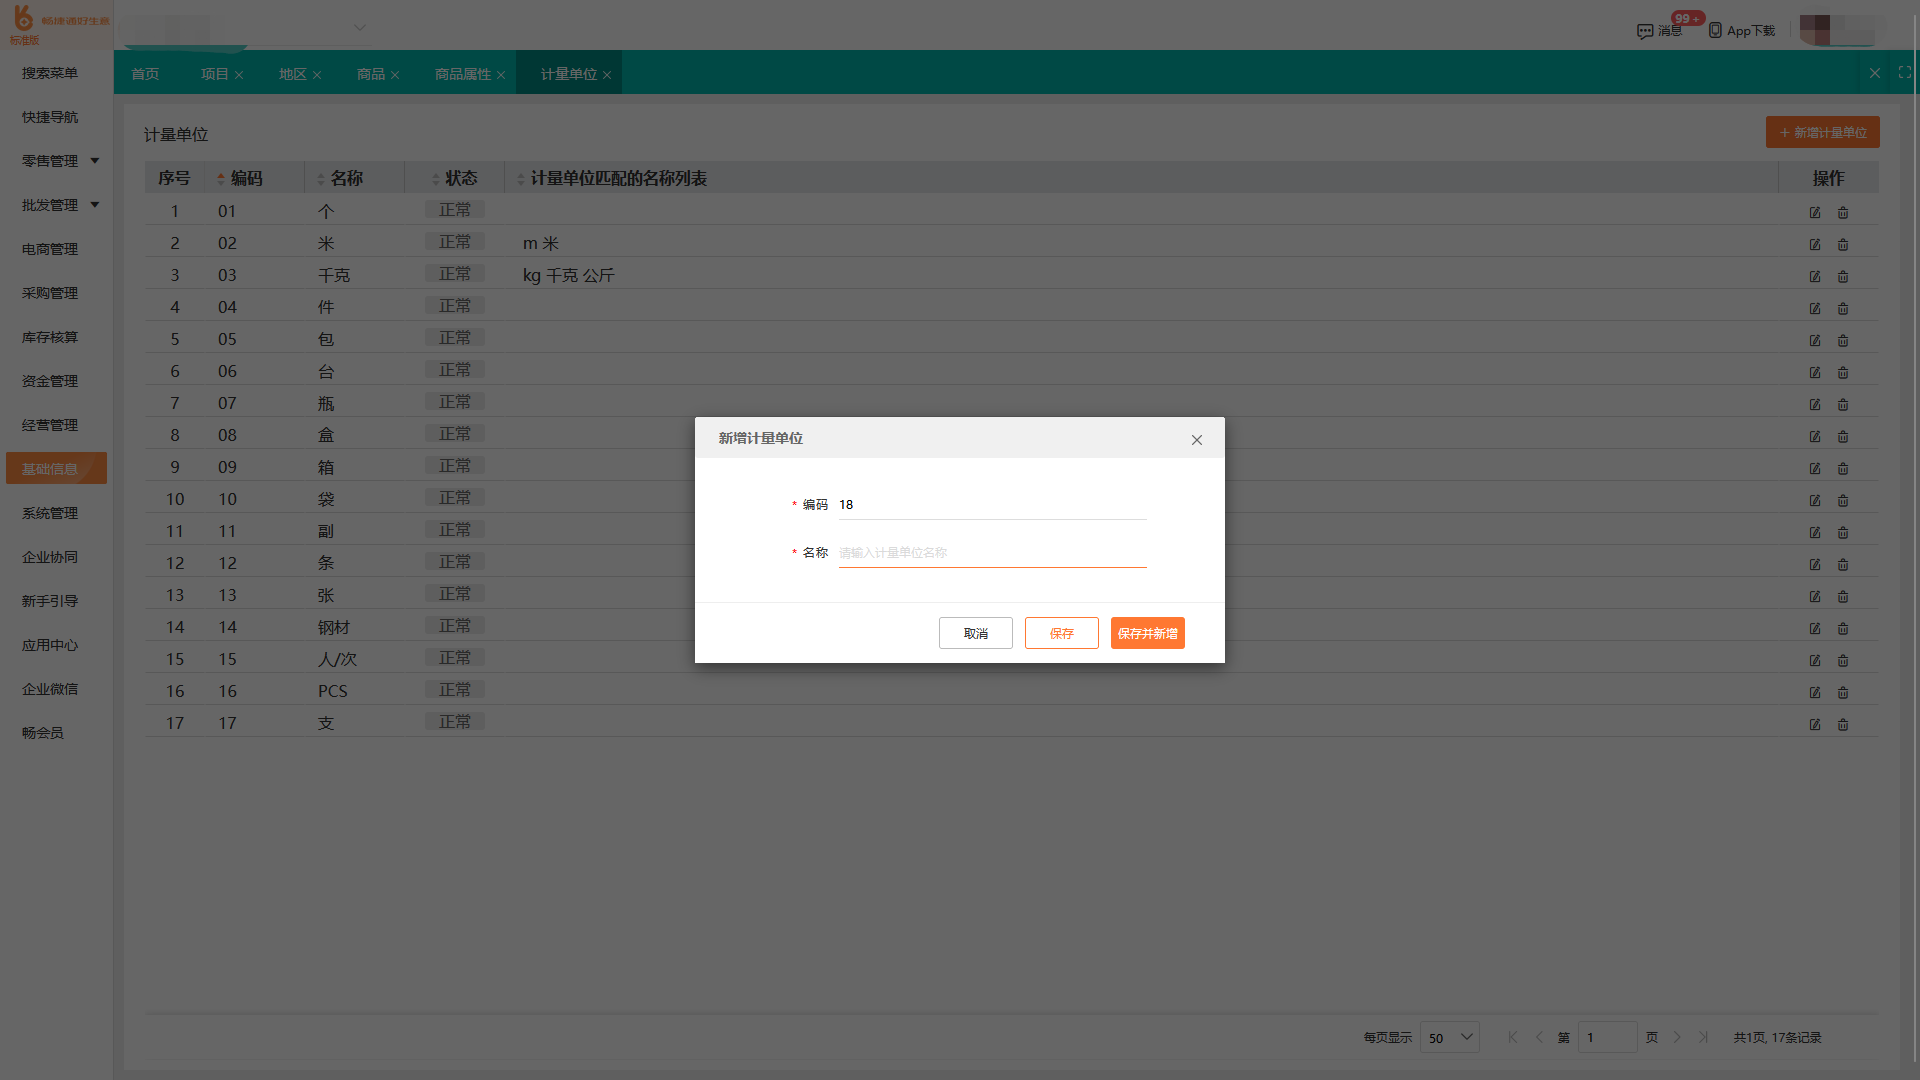Click the delete icon for row 2
1920x1080 pixels.
coord(1844,244)
